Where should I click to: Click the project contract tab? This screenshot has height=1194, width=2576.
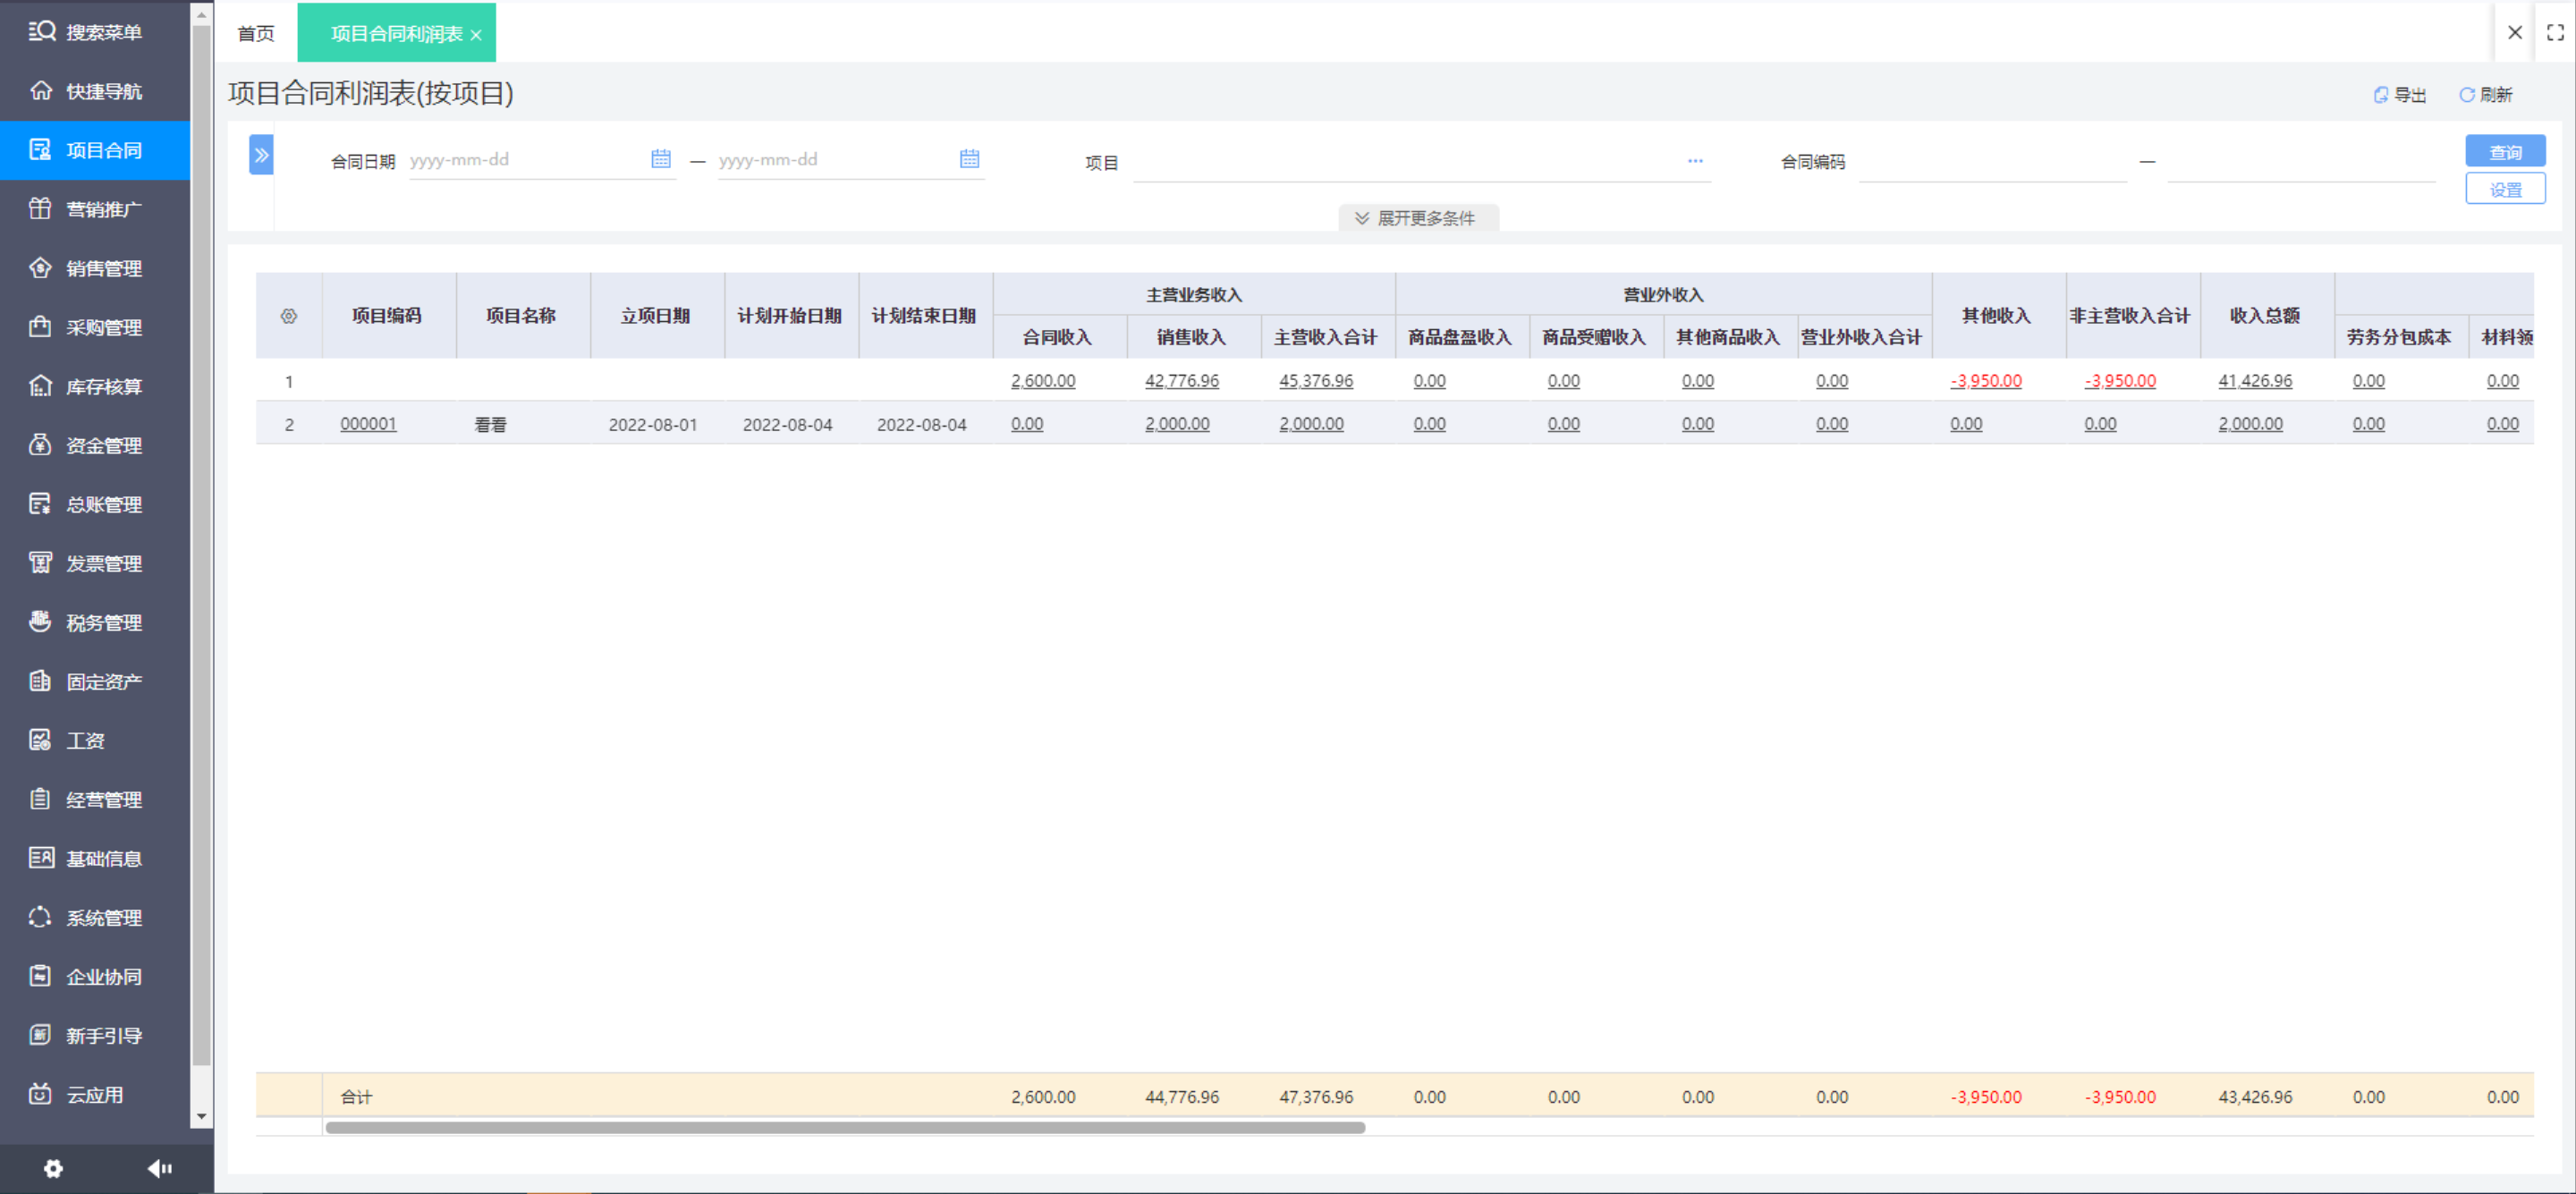tap(104, 149)
